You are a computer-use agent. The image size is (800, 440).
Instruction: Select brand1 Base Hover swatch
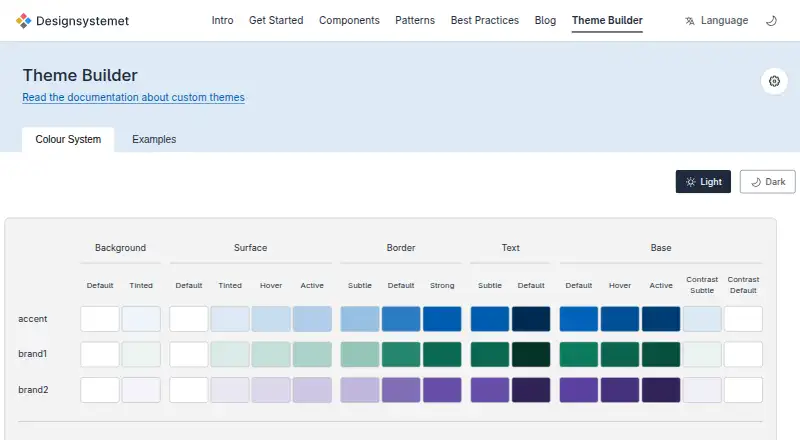point(620,354)
